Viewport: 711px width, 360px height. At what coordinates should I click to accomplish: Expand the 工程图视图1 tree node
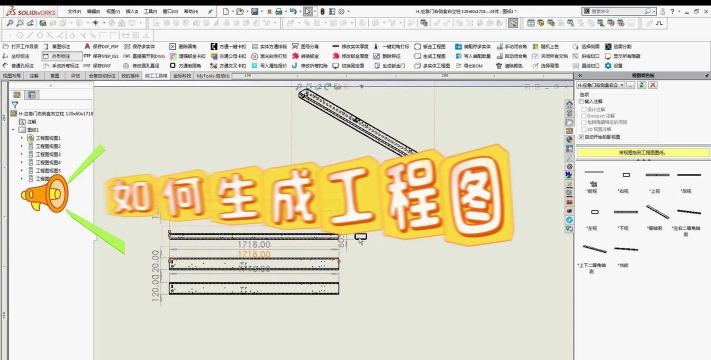[x=21, y=138]
